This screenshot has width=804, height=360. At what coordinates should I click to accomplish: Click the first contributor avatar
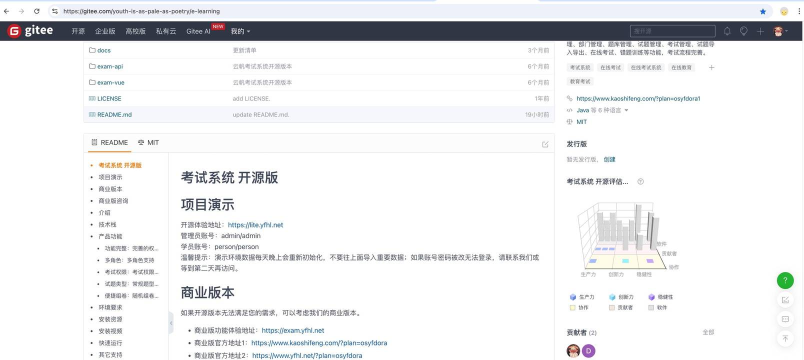[x=573, y=351]
